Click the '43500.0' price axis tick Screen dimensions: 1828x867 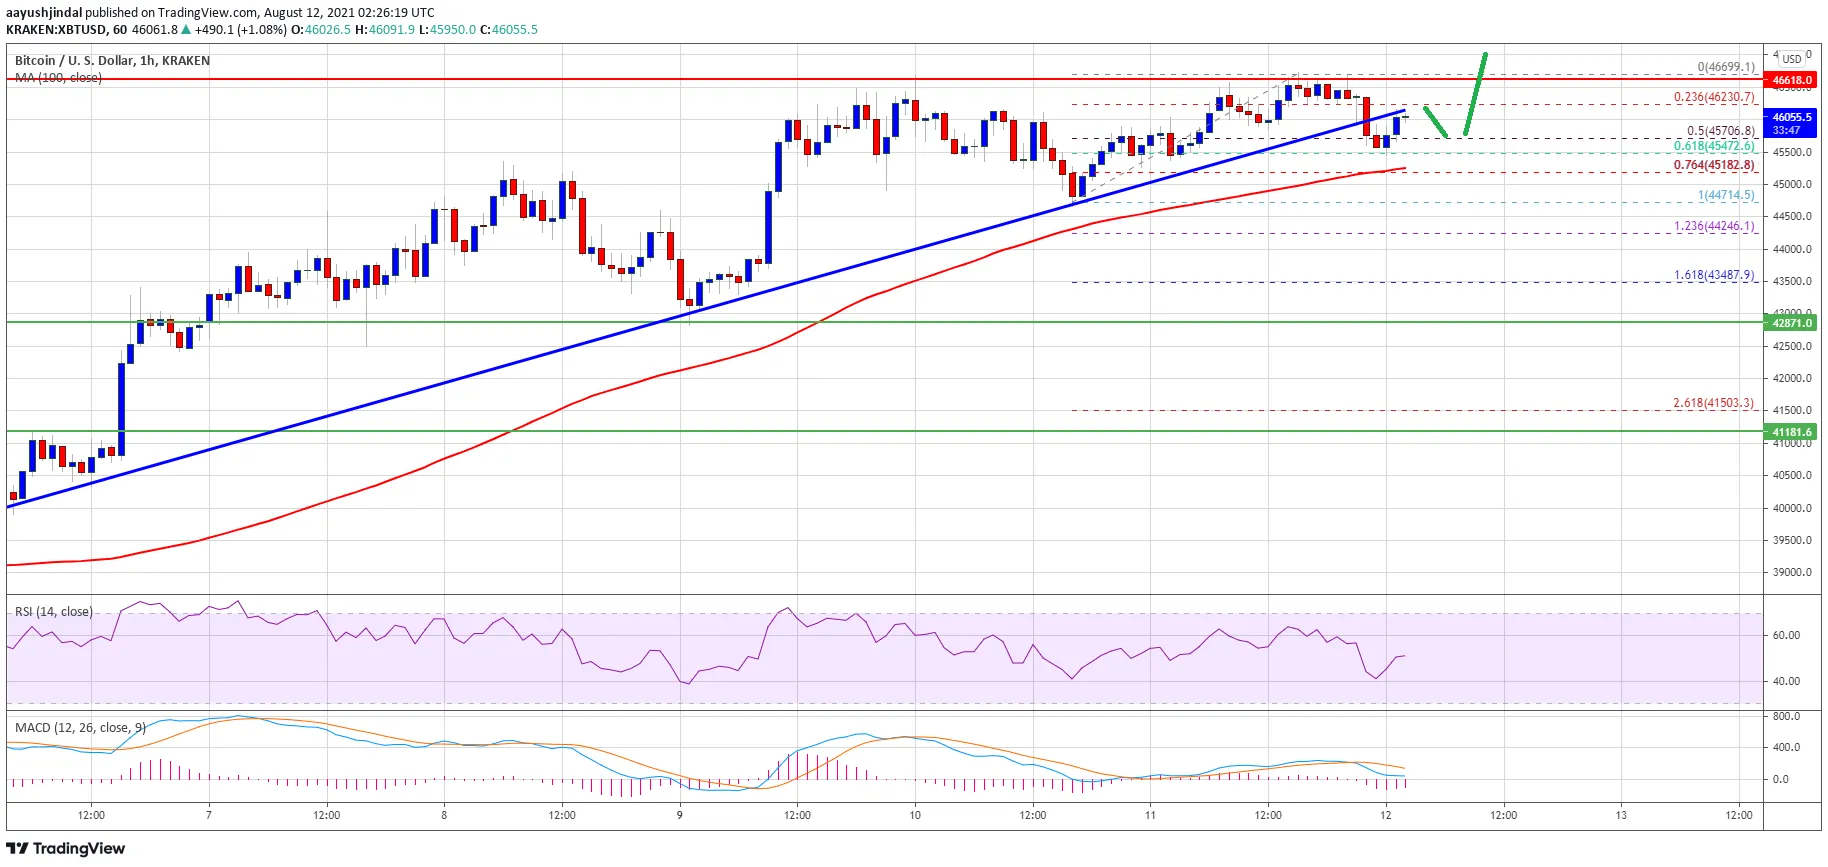[1792, 281]
